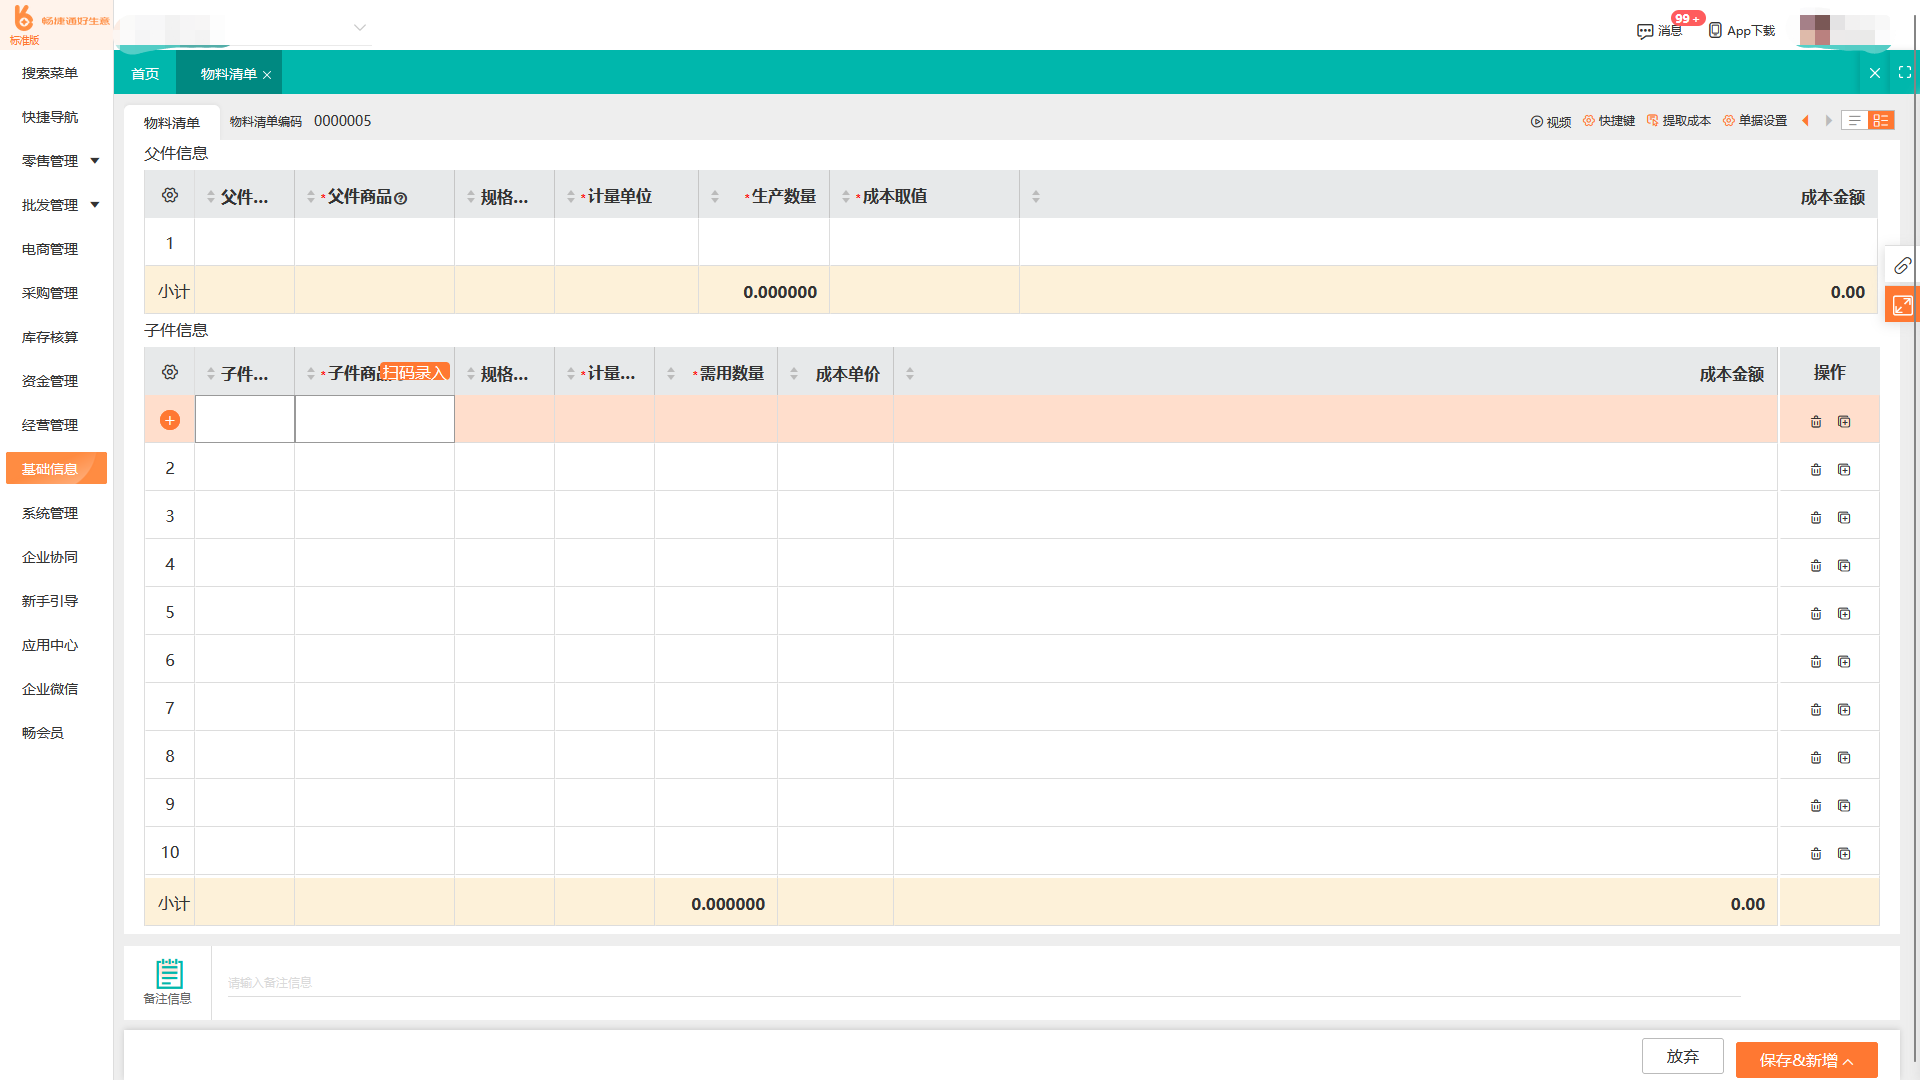The width and height of the screenshot is (1920, 1080).
Task: Click the delete icon on row 2
Action: 1816,469
